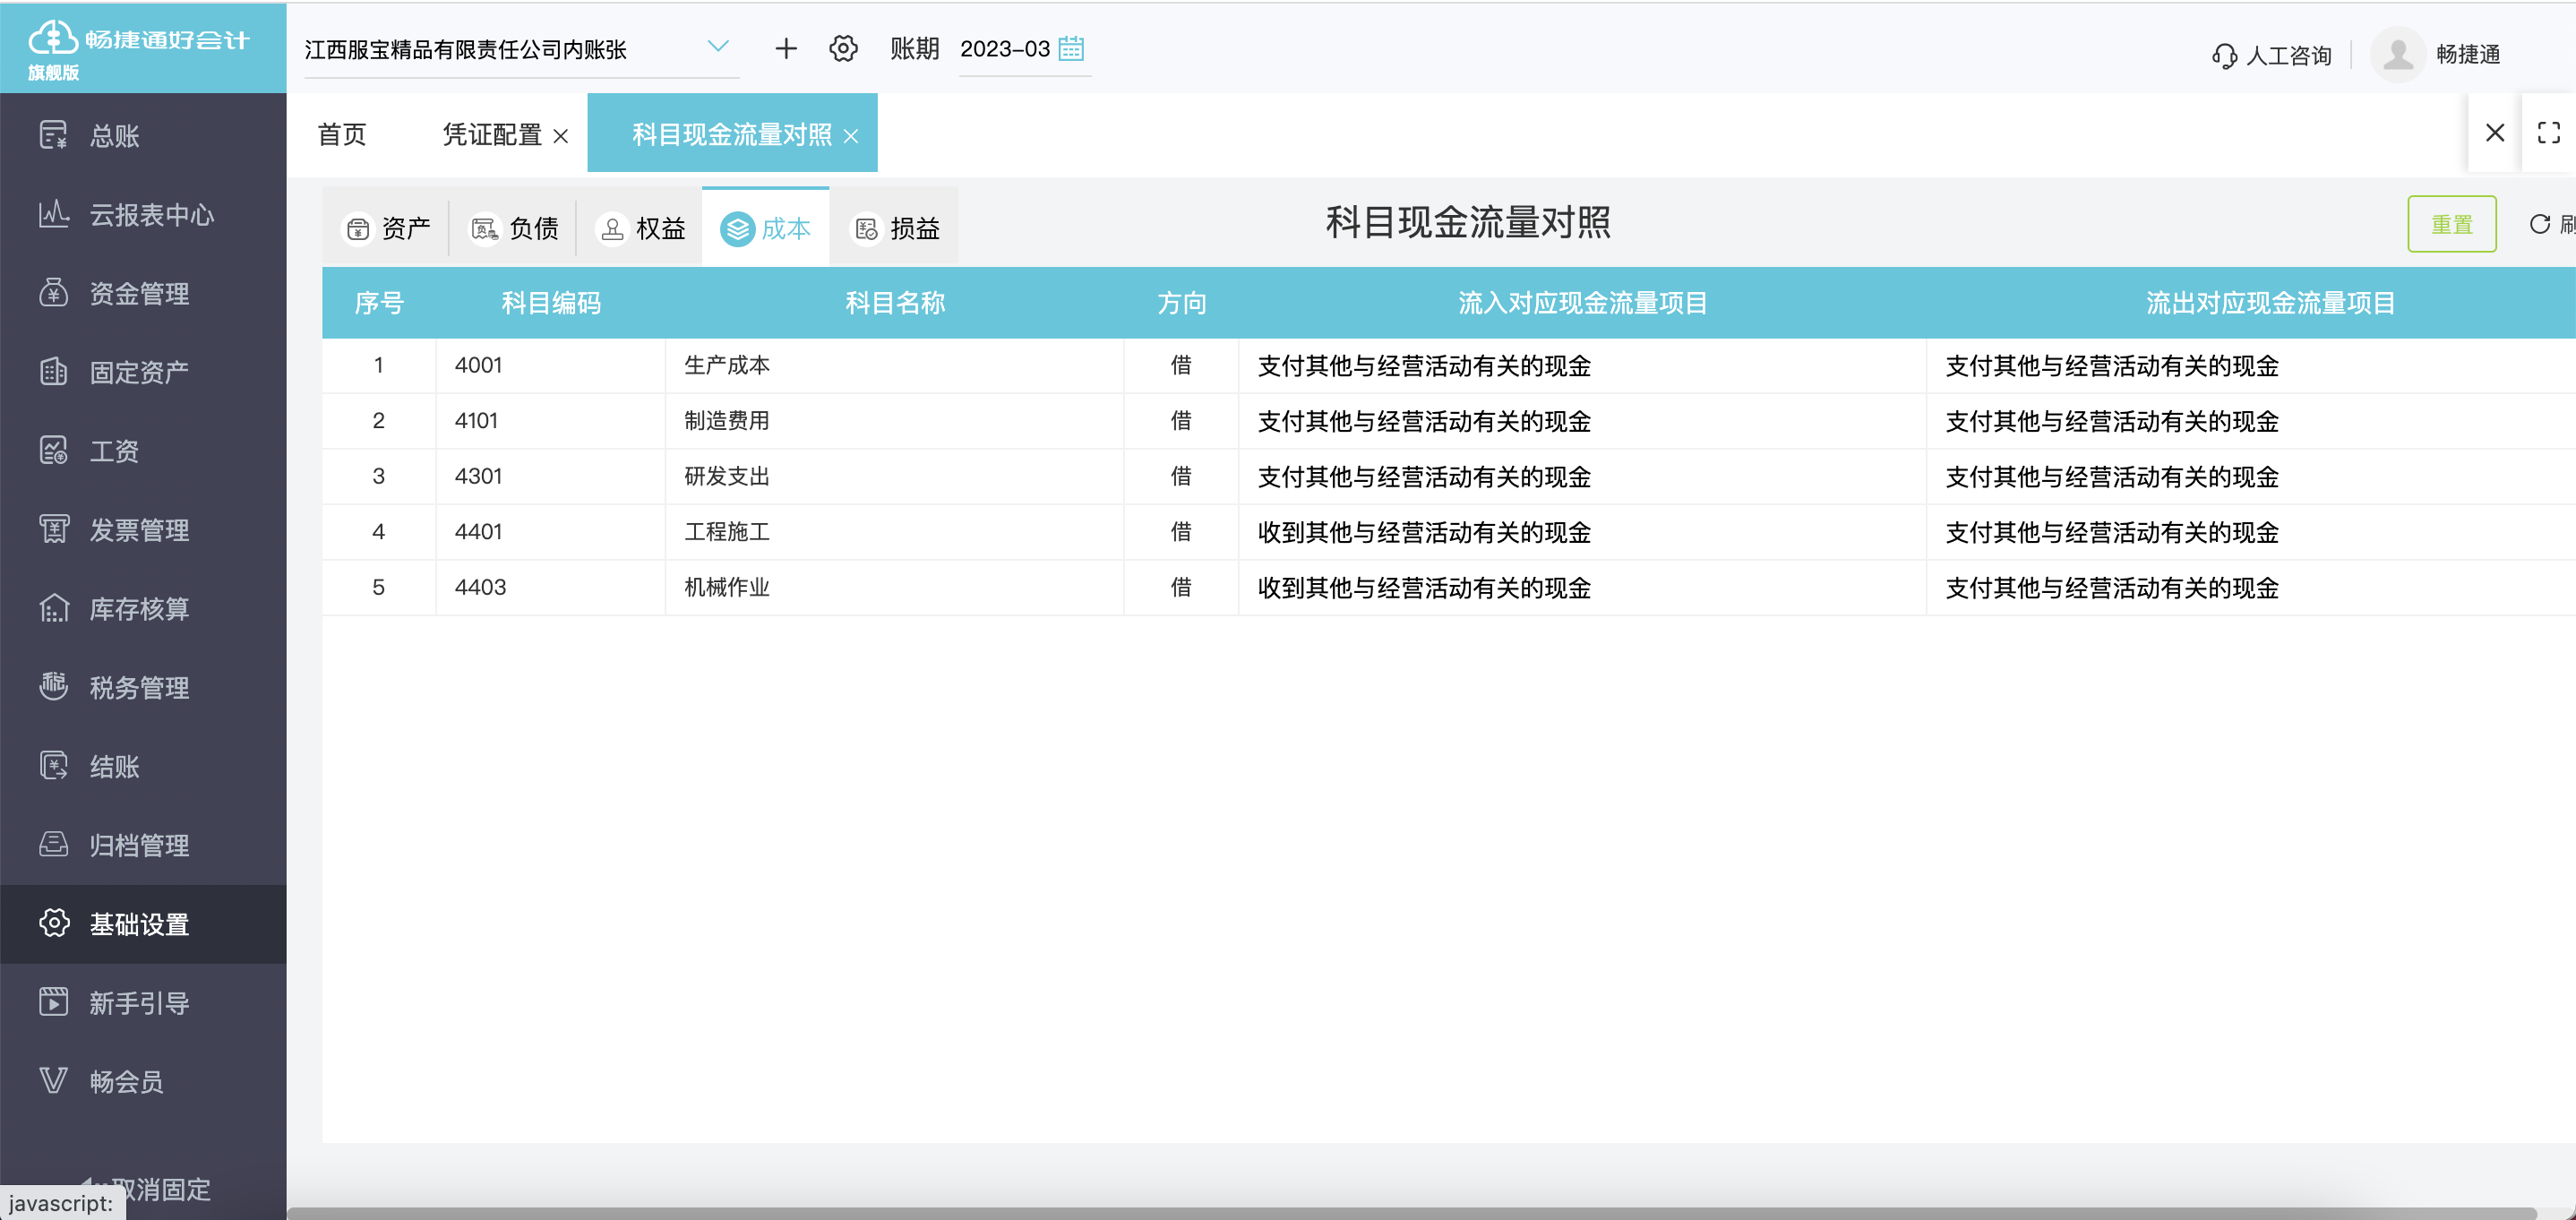The width and height of the screenshot is (2576, 1220).
Task: Click on row 1 生产成本 科目编码 field
Action: pyautogui.click(x=477, y=366)
